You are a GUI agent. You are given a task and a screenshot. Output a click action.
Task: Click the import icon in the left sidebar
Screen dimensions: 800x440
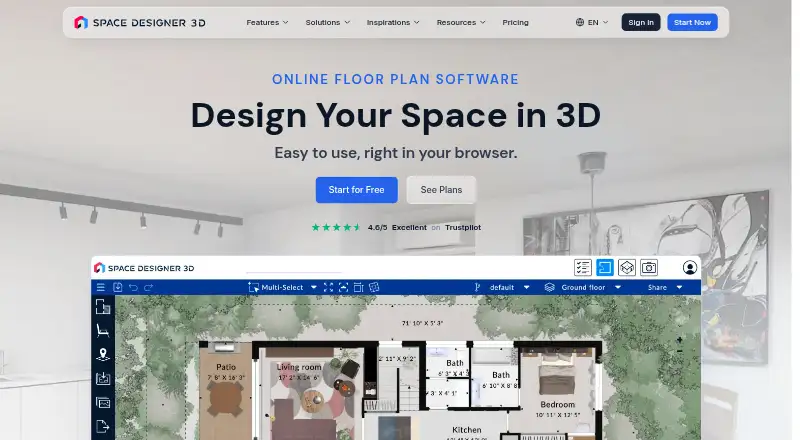tap(103, 378)
